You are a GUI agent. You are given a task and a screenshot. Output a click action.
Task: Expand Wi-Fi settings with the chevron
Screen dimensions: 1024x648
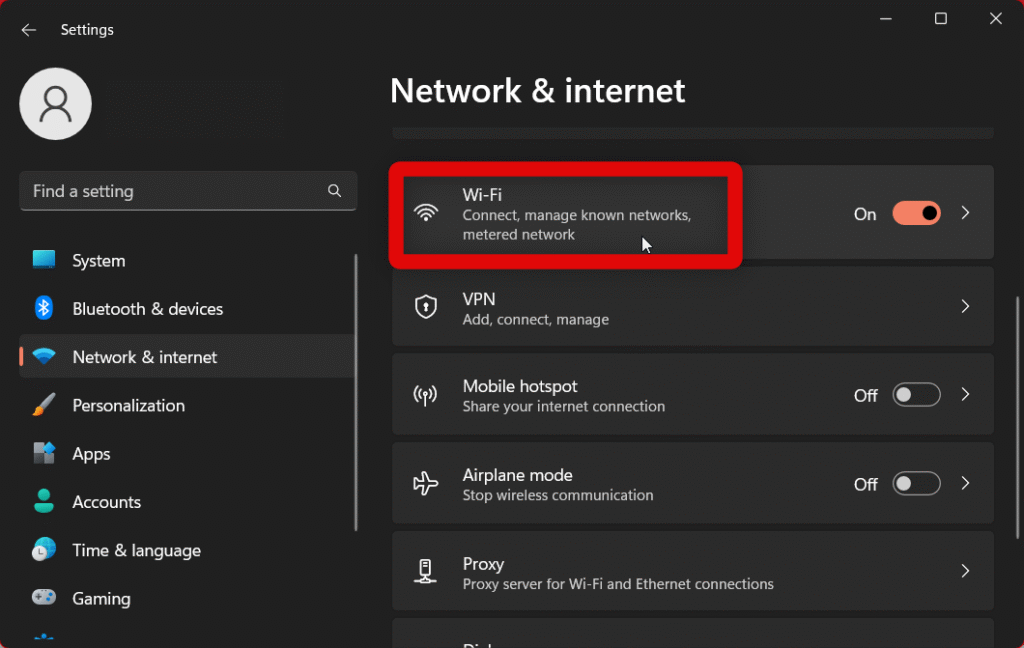(x=965, y=213)
